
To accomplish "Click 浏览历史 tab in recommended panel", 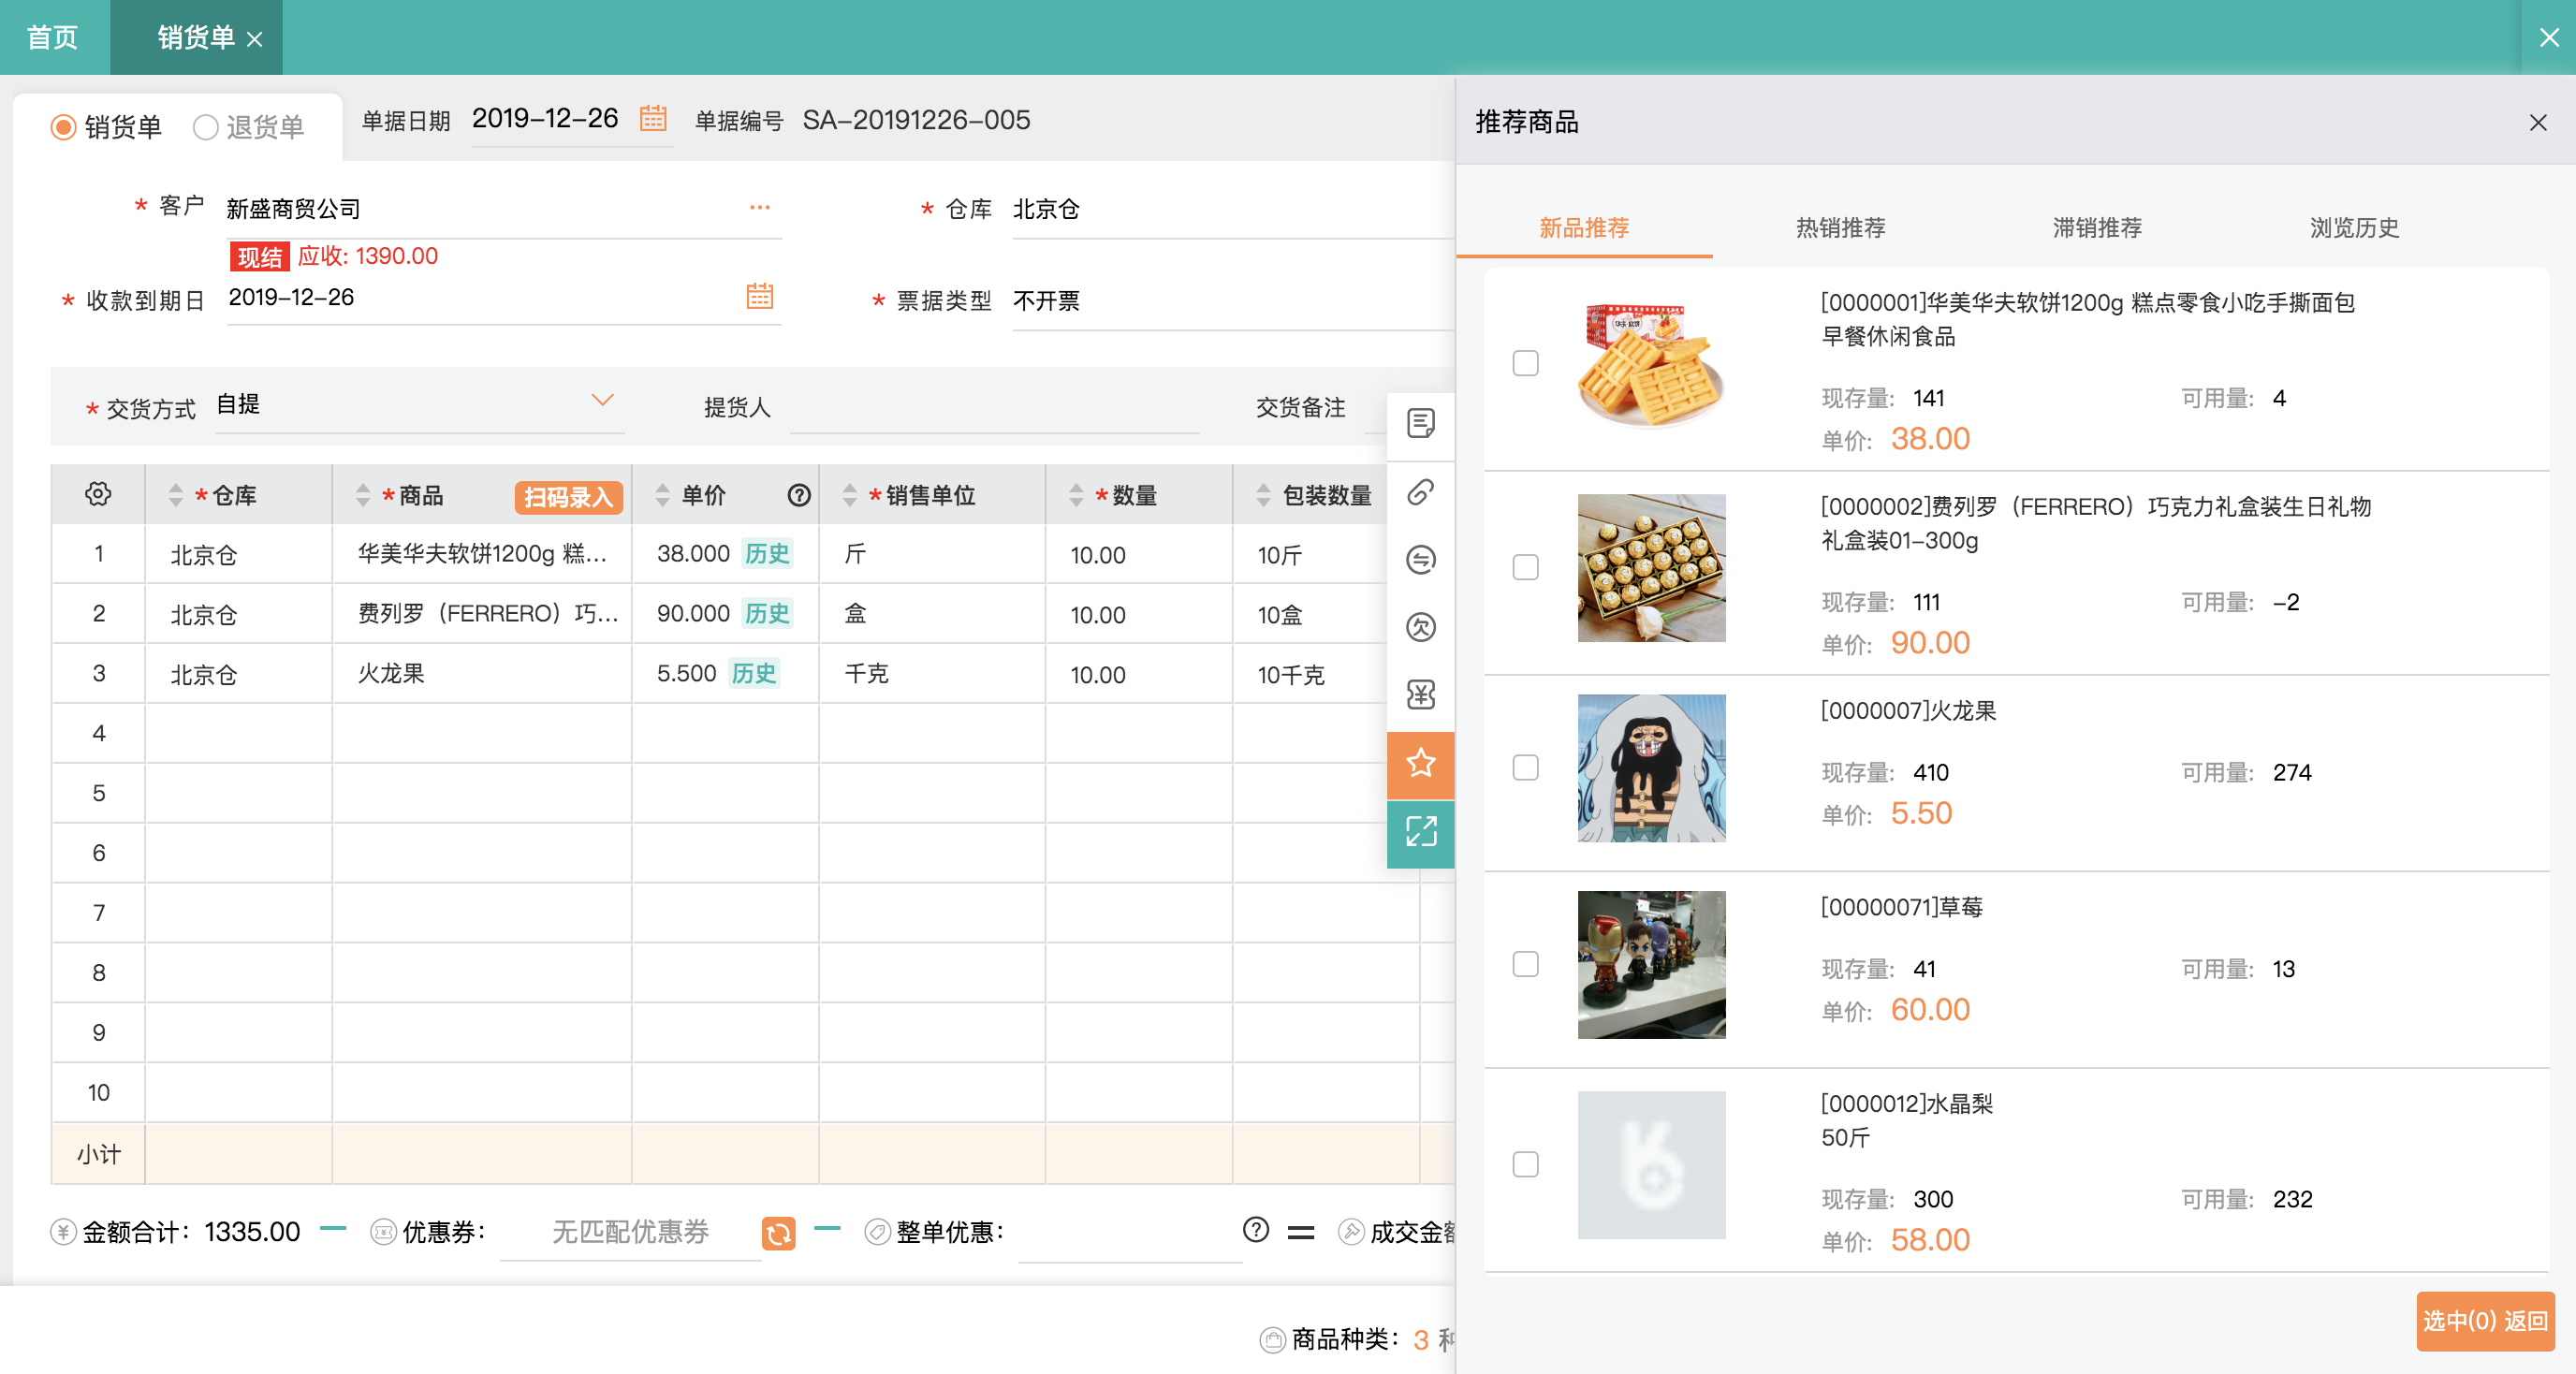I will [x=2353, y=225].
